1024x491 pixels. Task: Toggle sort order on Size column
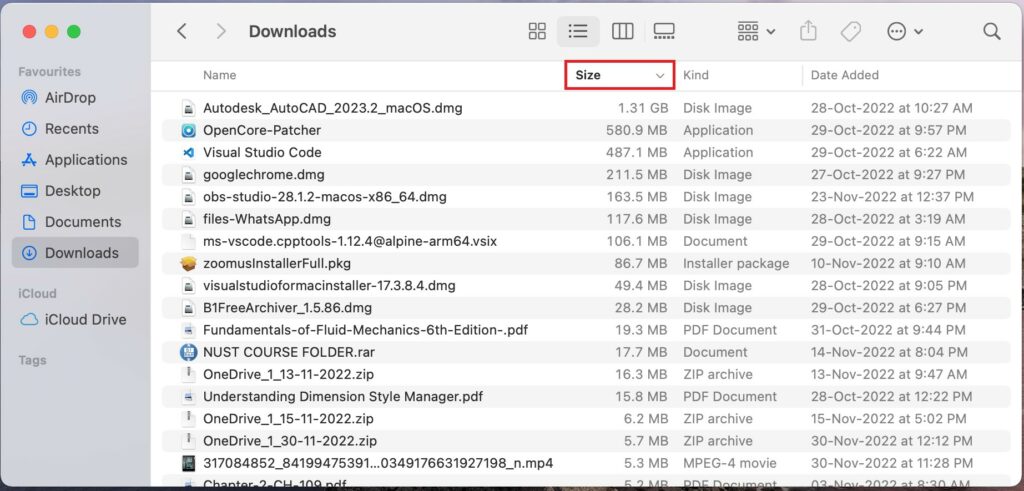coord(619,75)
